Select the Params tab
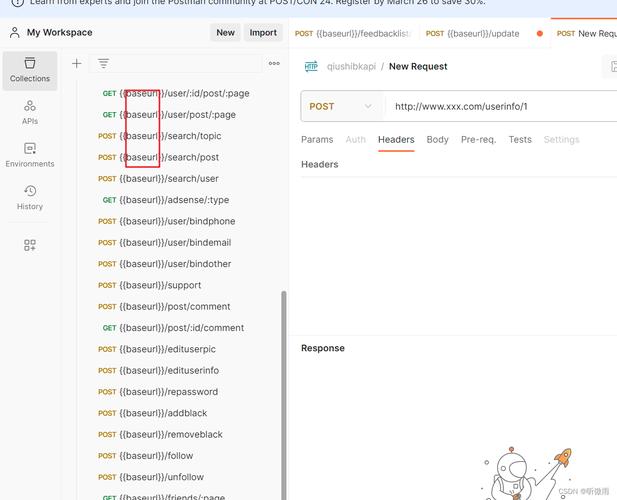Viewport: 617px width, 500px height. [317, 140]
